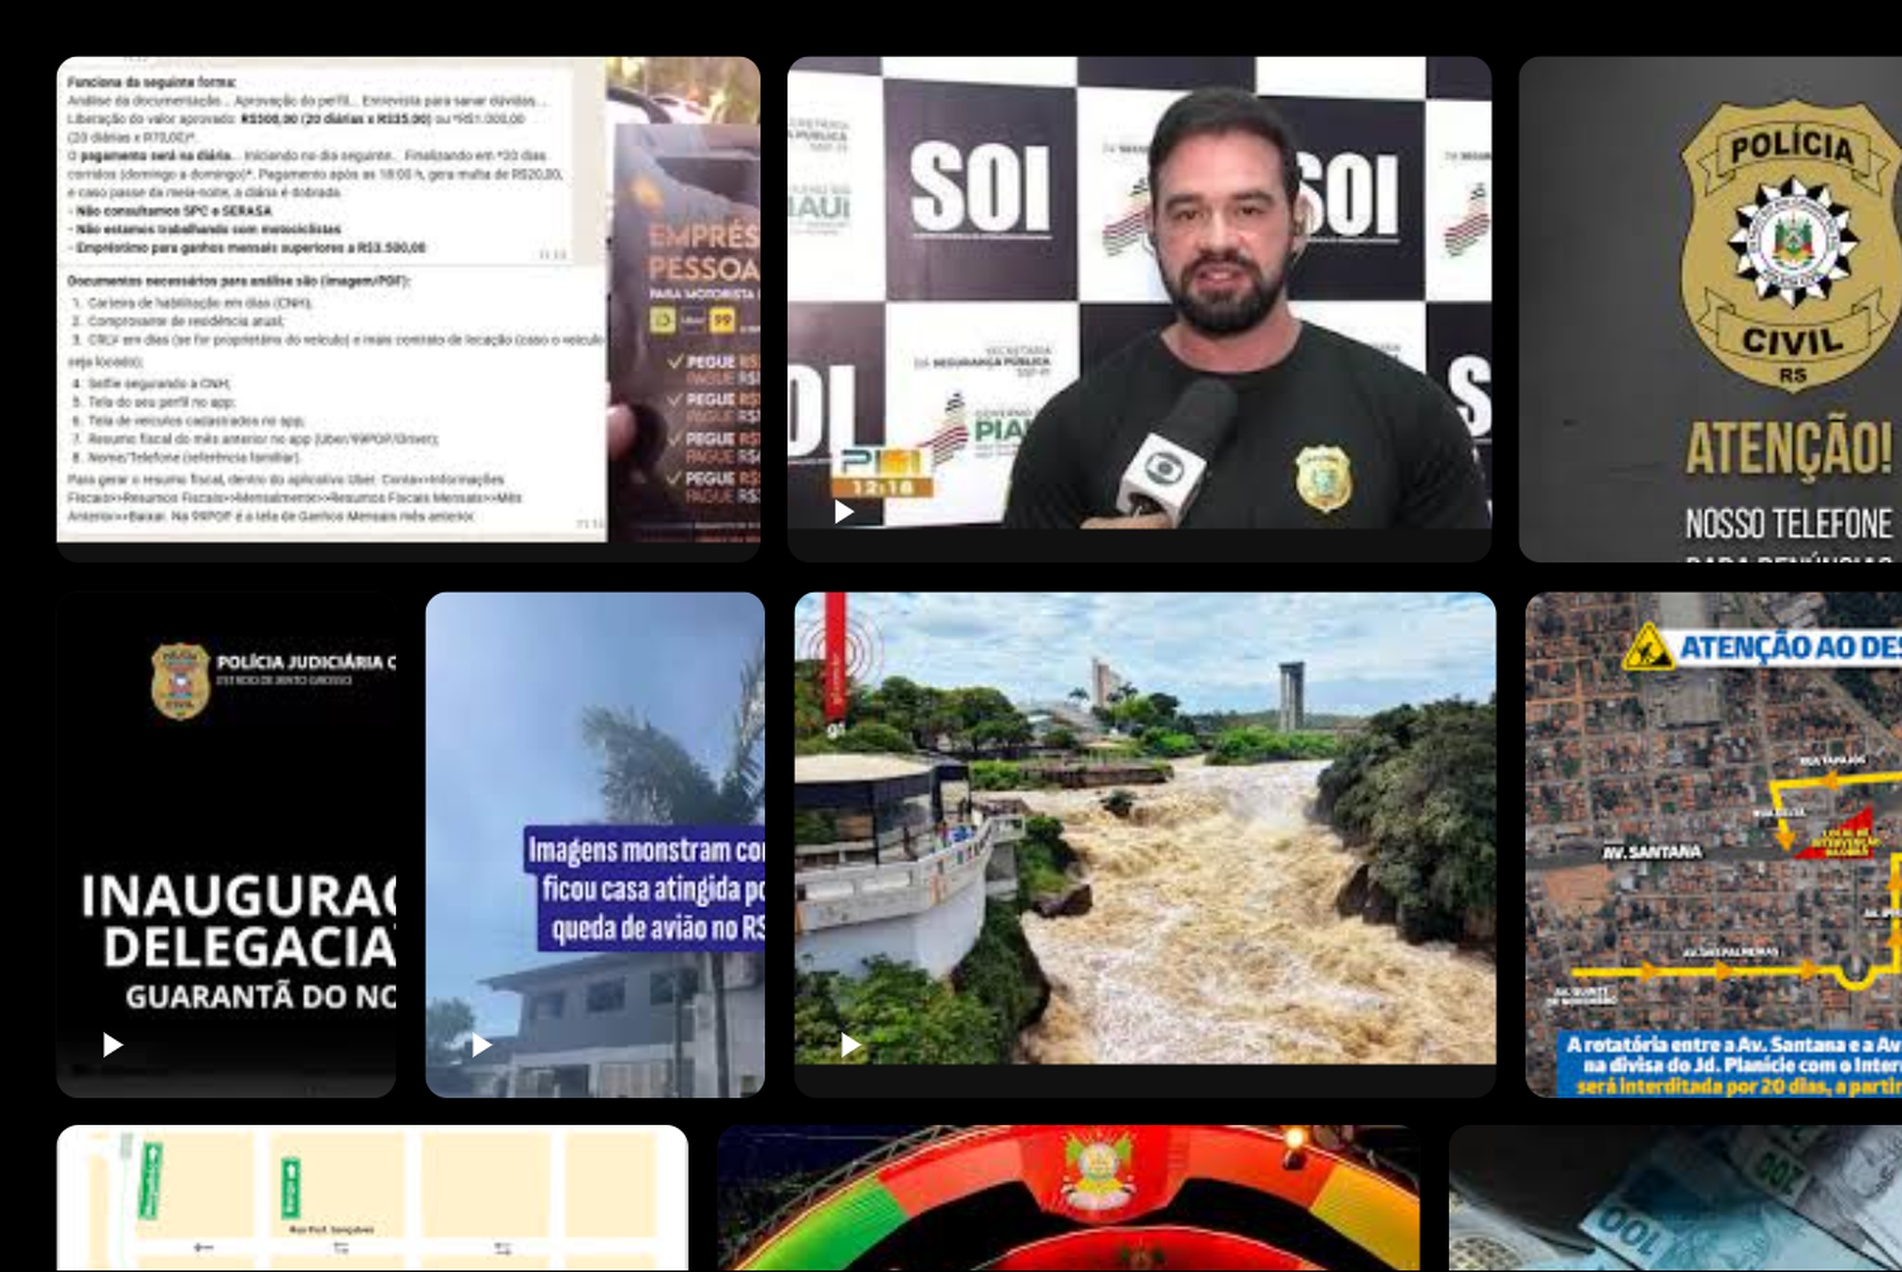Click the ATENÇÃO! heading on police notice
Screen dimensions: 1902x1272
pyautogui.click(x=1788, y=448)
